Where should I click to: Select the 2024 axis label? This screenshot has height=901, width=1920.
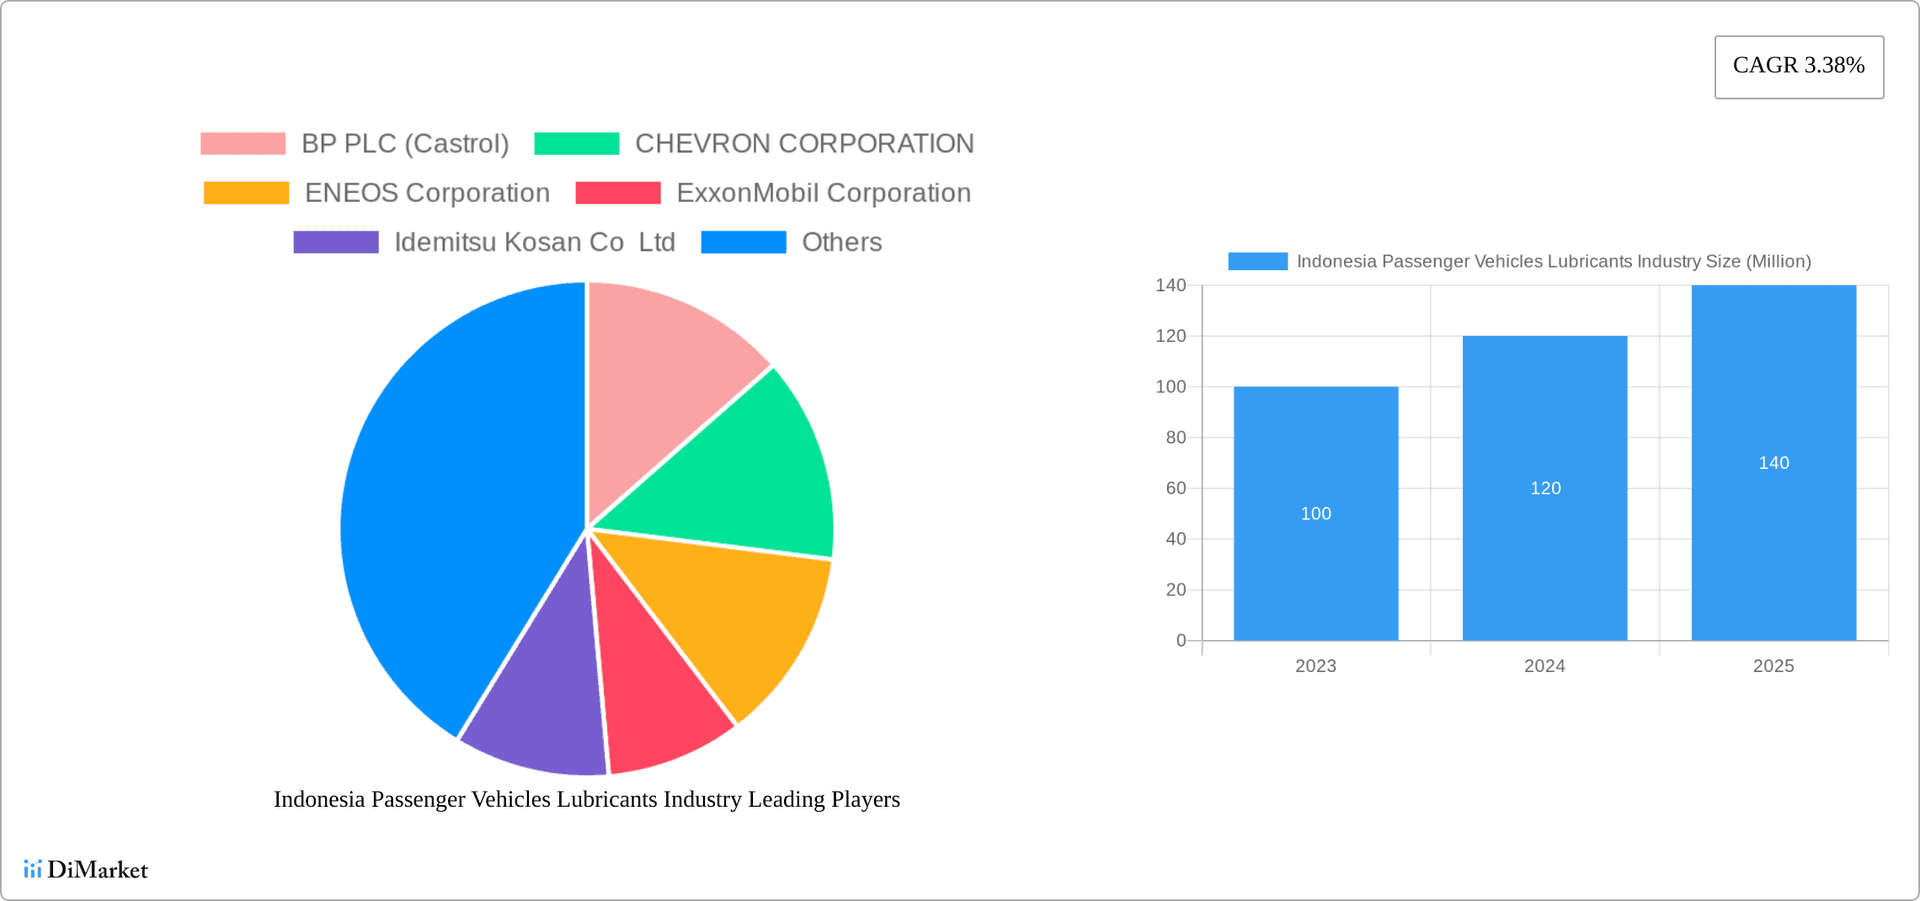coord(1545,665)
